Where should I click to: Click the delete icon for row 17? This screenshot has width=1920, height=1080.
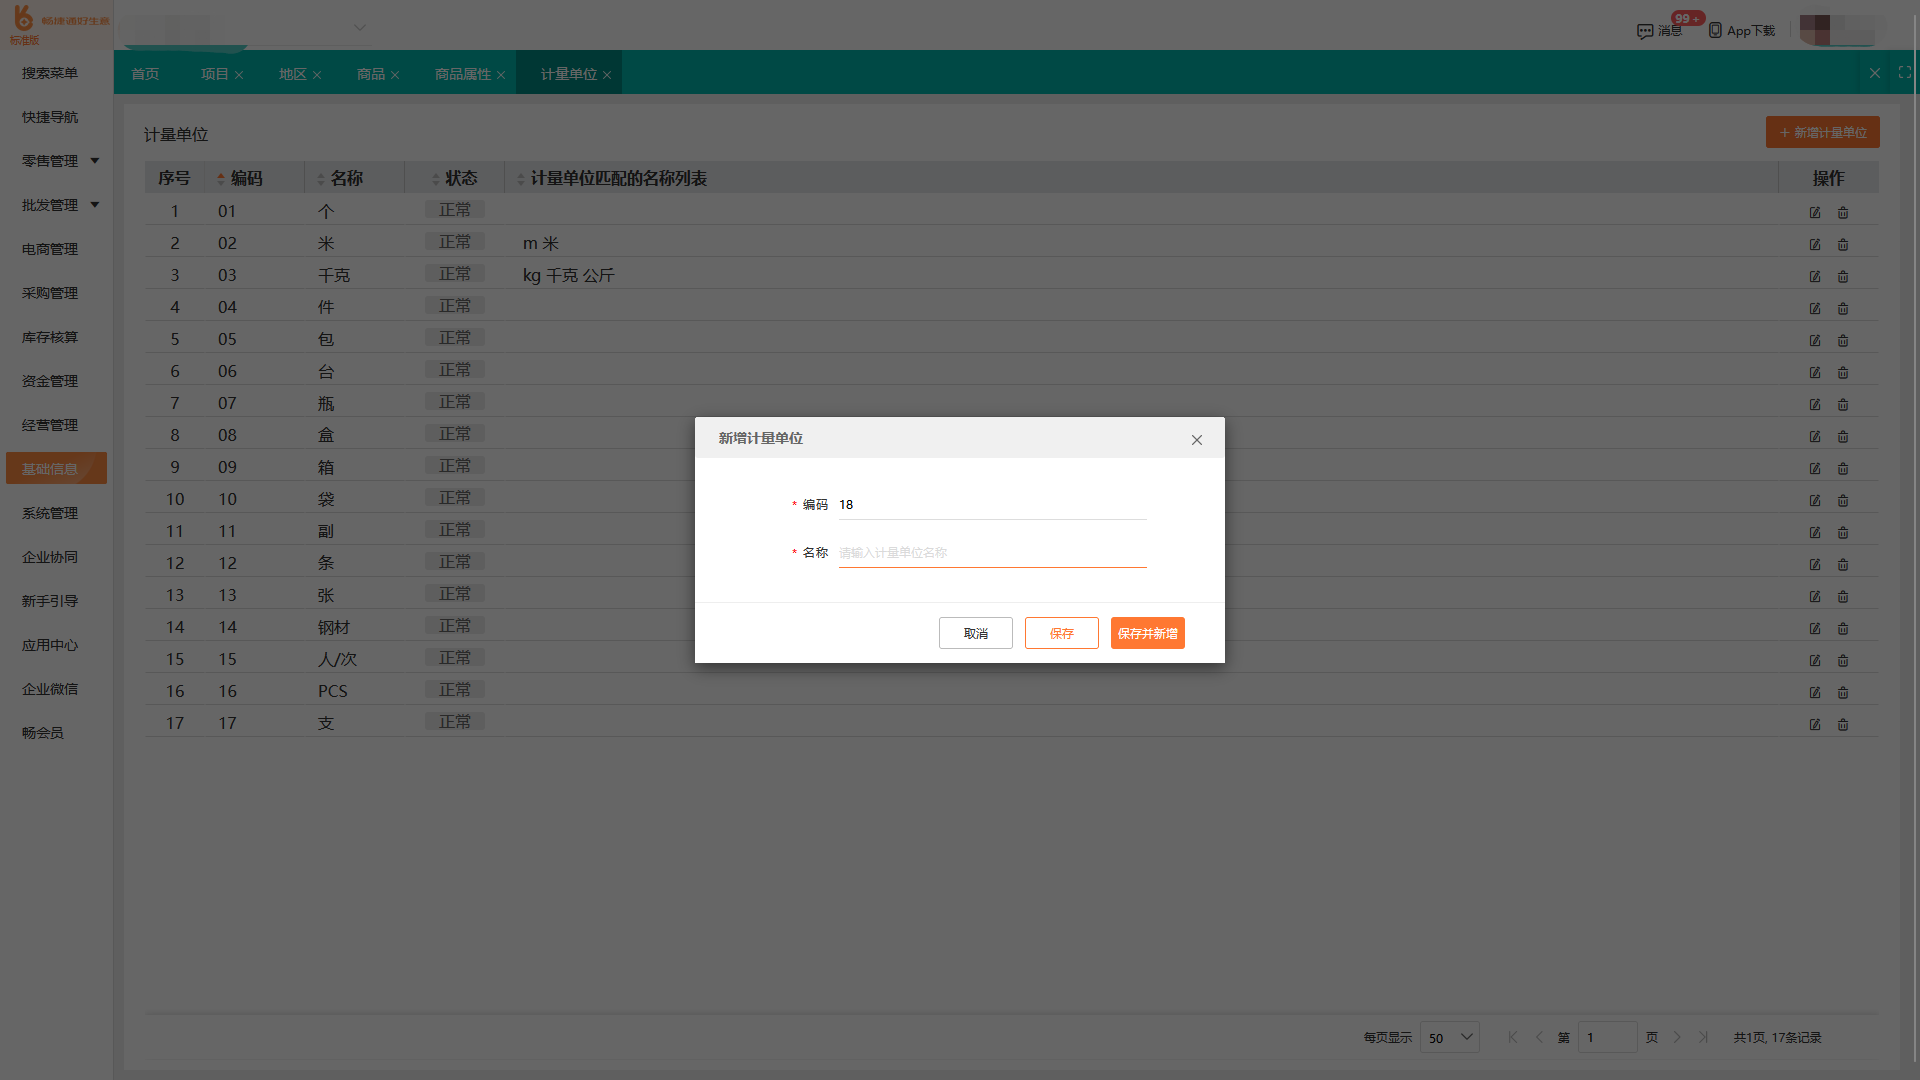point(1844,724)
